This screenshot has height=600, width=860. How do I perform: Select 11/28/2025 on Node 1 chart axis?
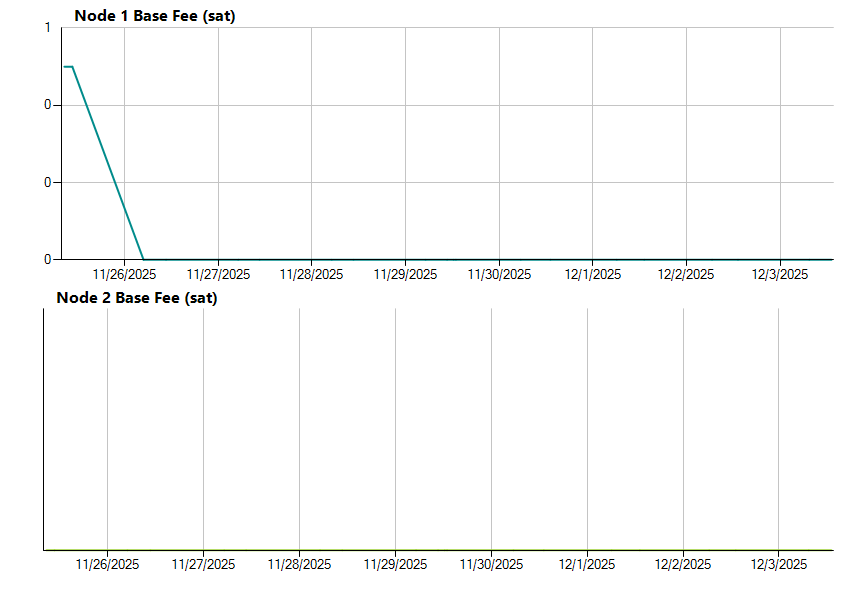[311, 274]
